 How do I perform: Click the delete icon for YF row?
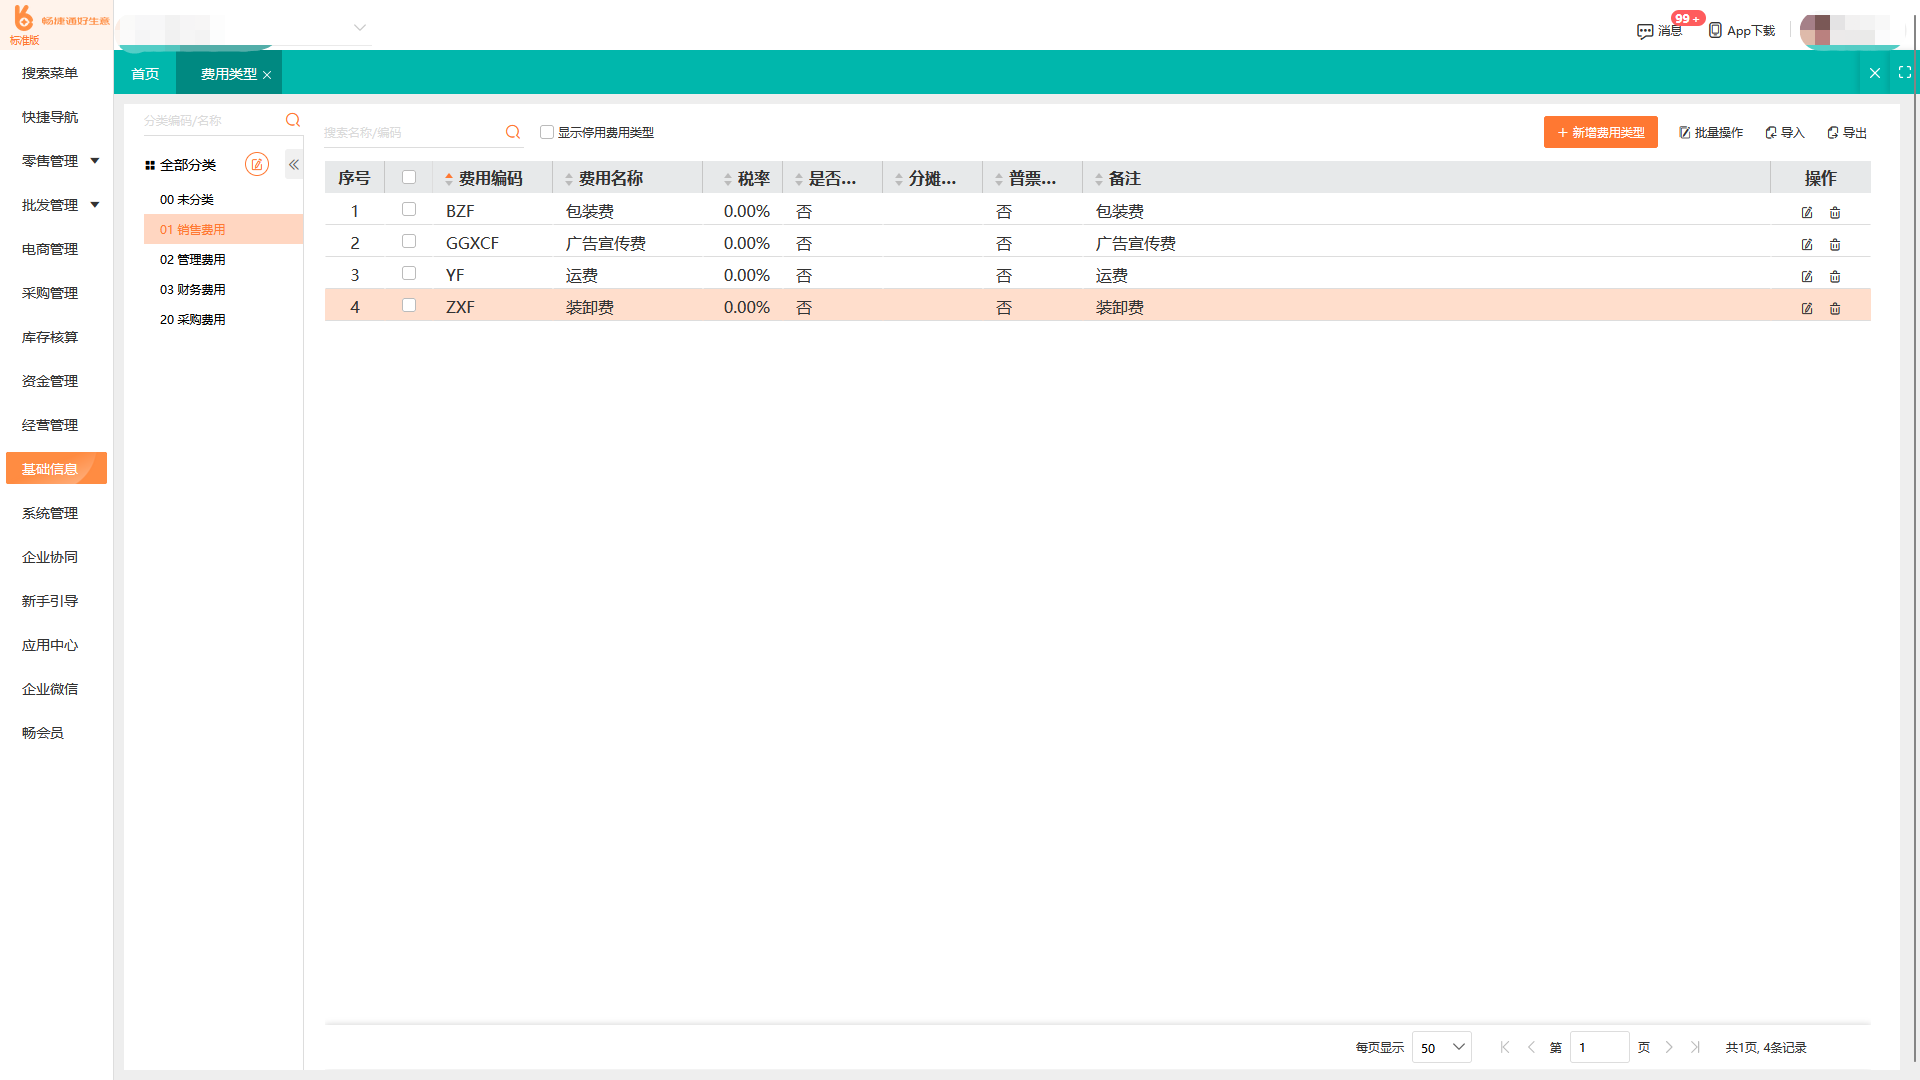[1836, 274]
